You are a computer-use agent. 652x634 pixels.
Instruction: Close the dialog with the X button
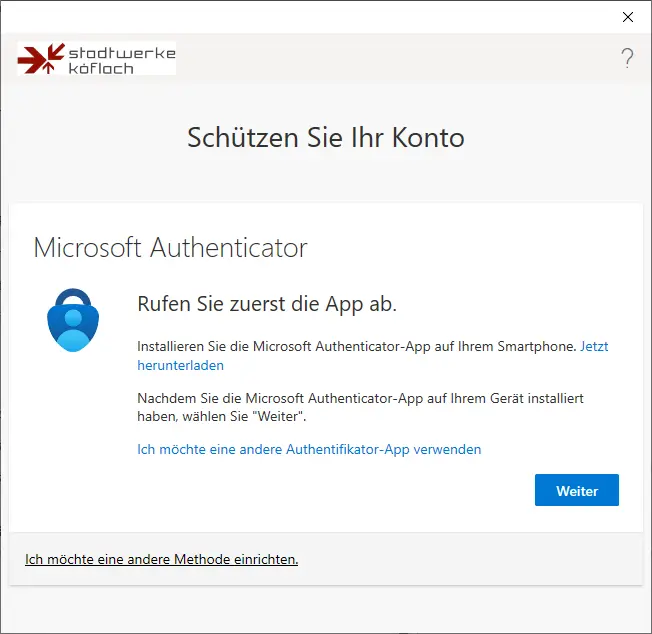point(628,17)
